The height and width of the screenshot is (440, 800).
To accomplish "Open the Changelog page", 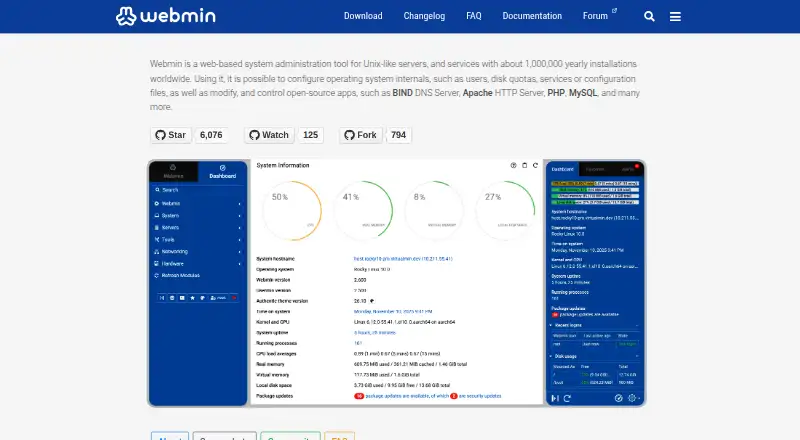I will tap(424, 16).
